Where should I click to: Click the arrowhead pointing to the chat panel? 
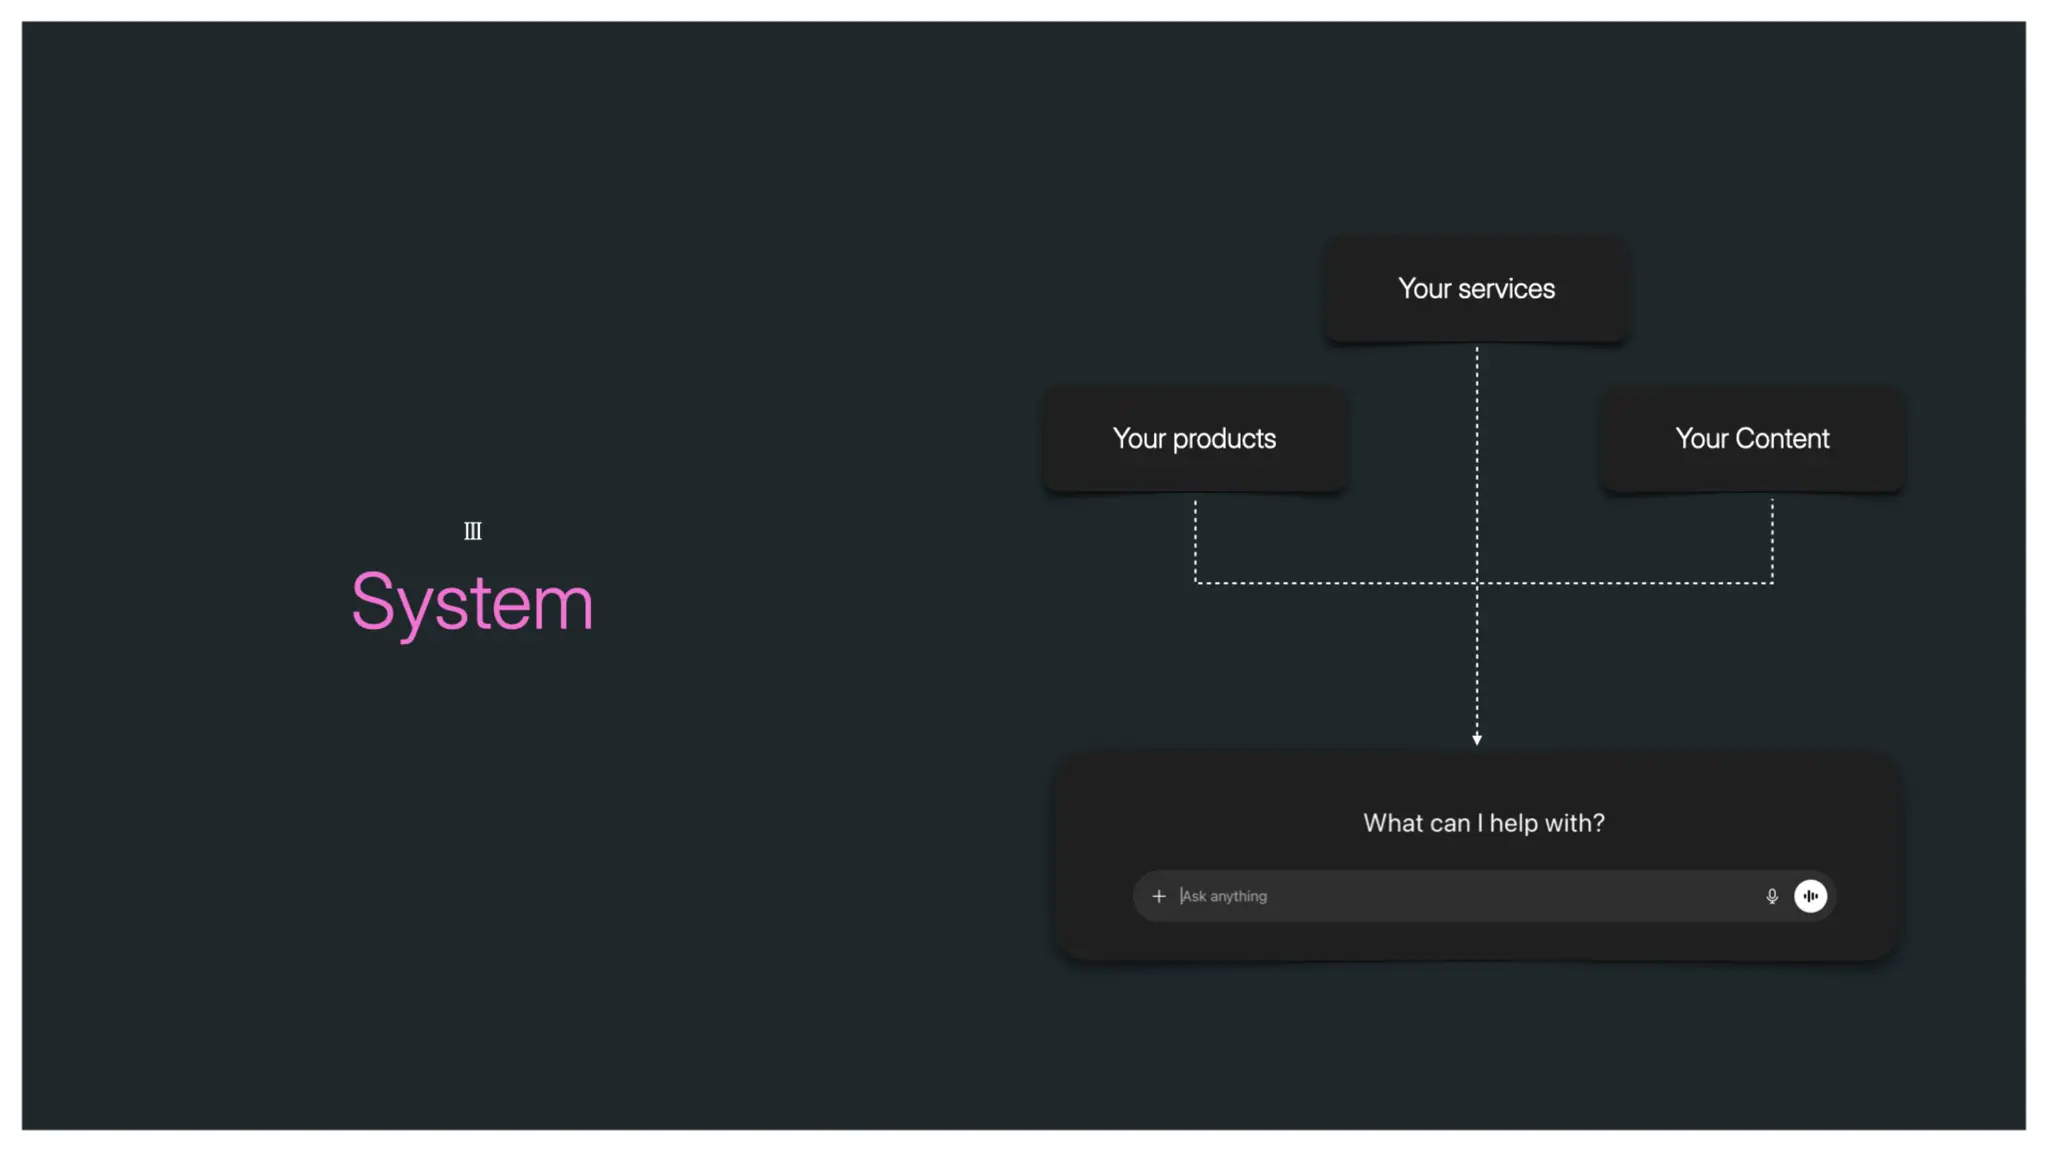tap(1477, 739)
